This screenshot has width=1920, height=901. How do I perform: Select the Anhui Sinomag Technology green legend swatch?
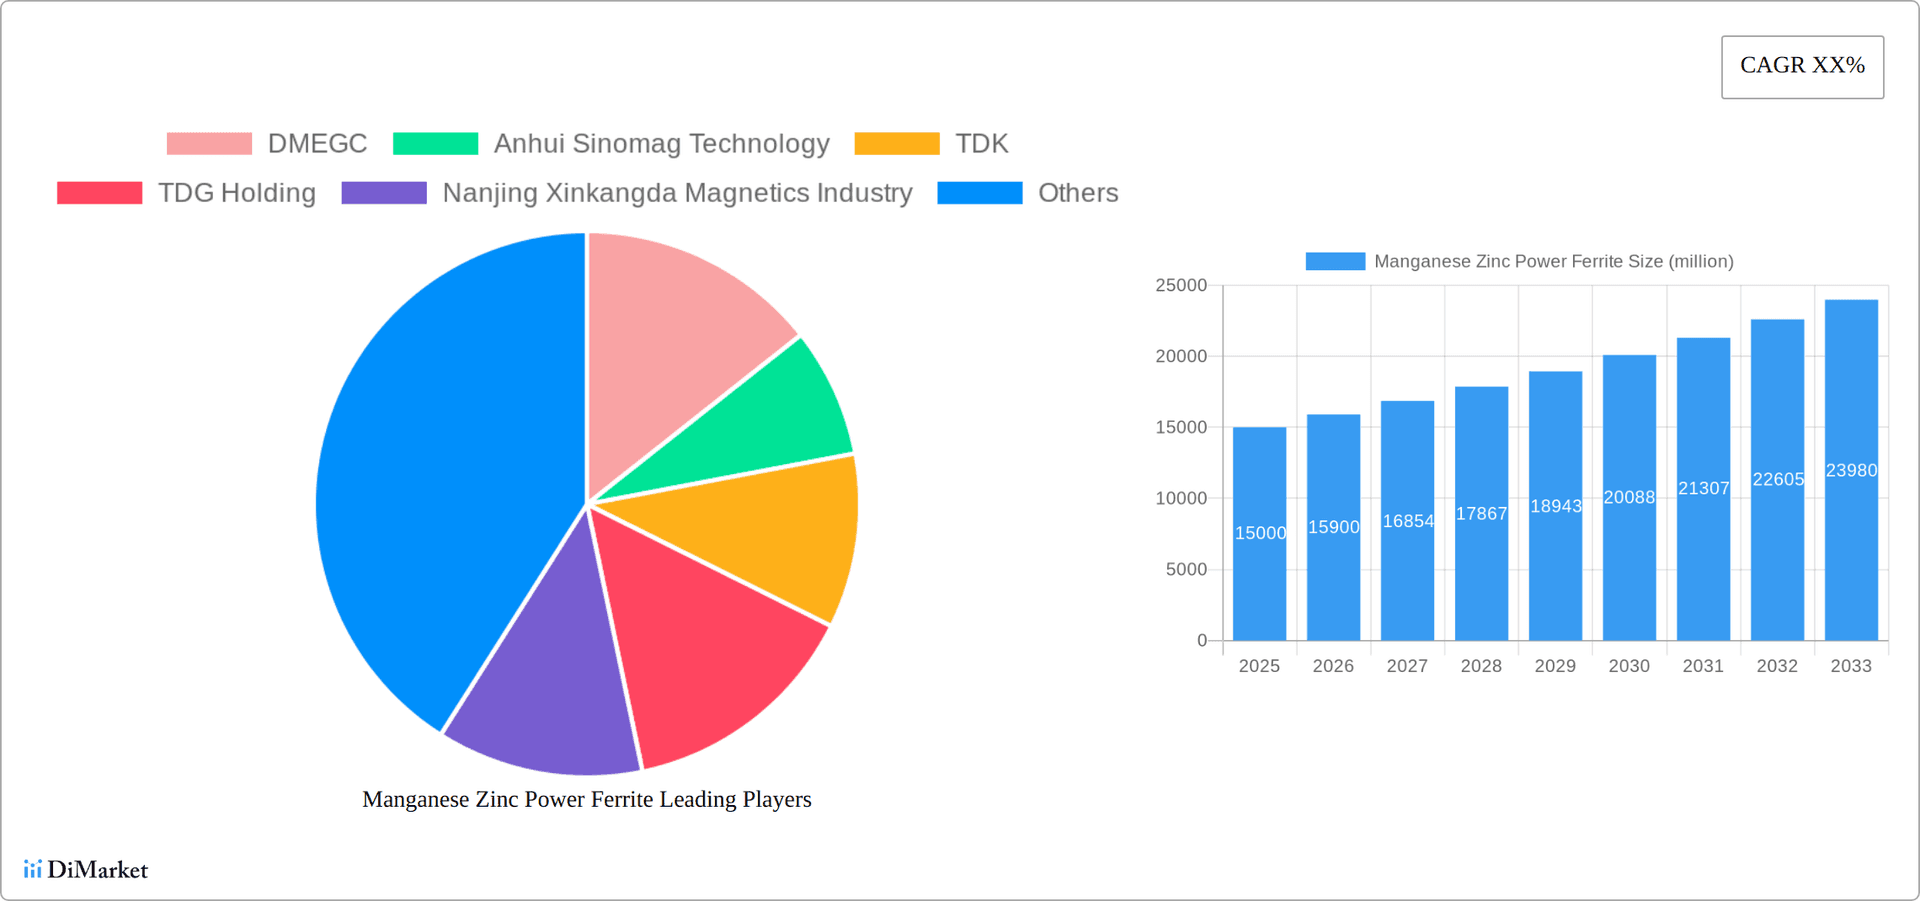tap(435, 143)
